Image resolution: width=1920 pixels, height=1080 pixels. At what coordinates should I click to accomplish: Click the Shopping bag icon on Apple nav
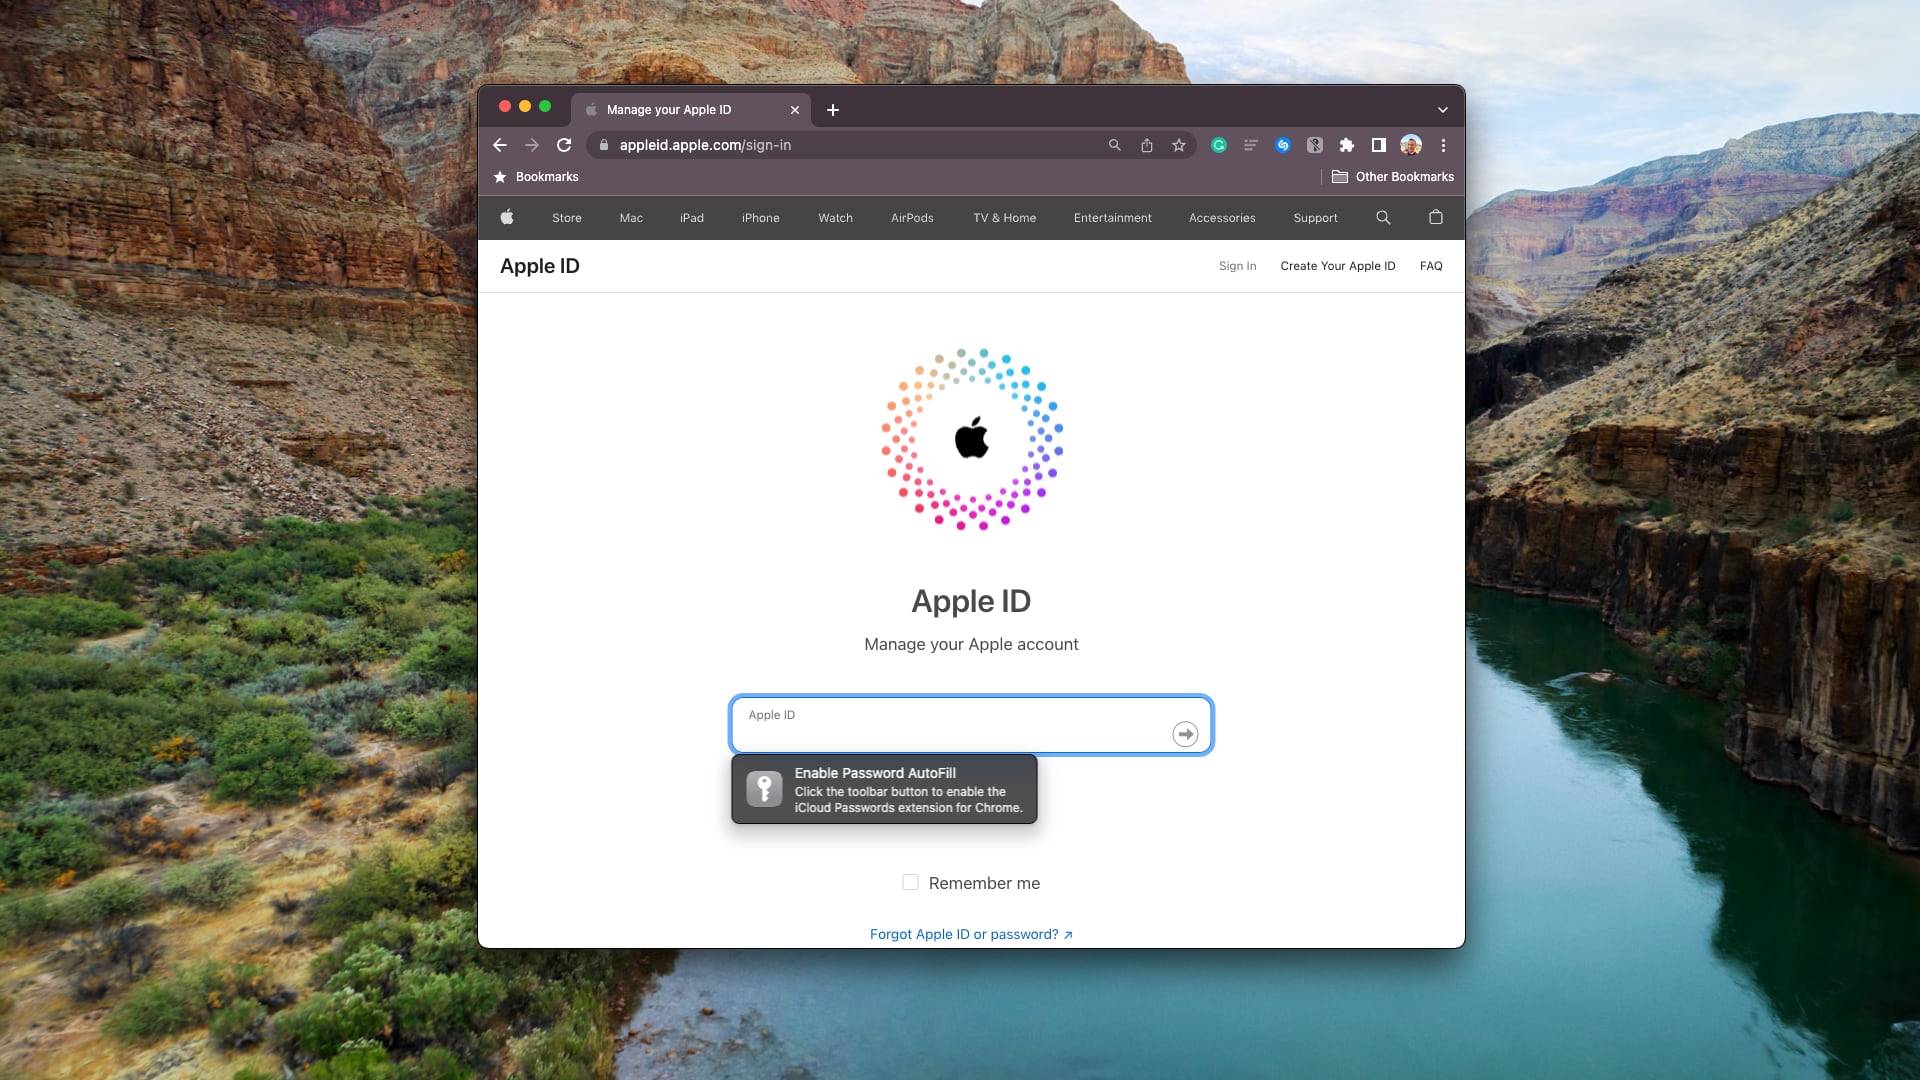point(1436,216)
